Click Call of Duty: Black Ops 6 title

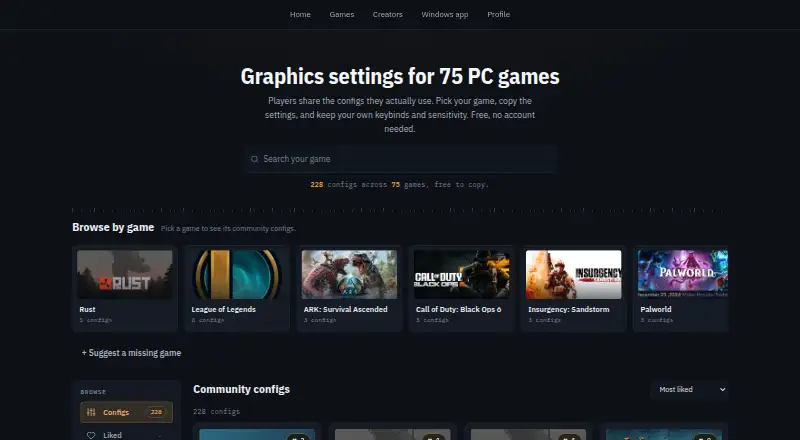(x=458, y=309)
